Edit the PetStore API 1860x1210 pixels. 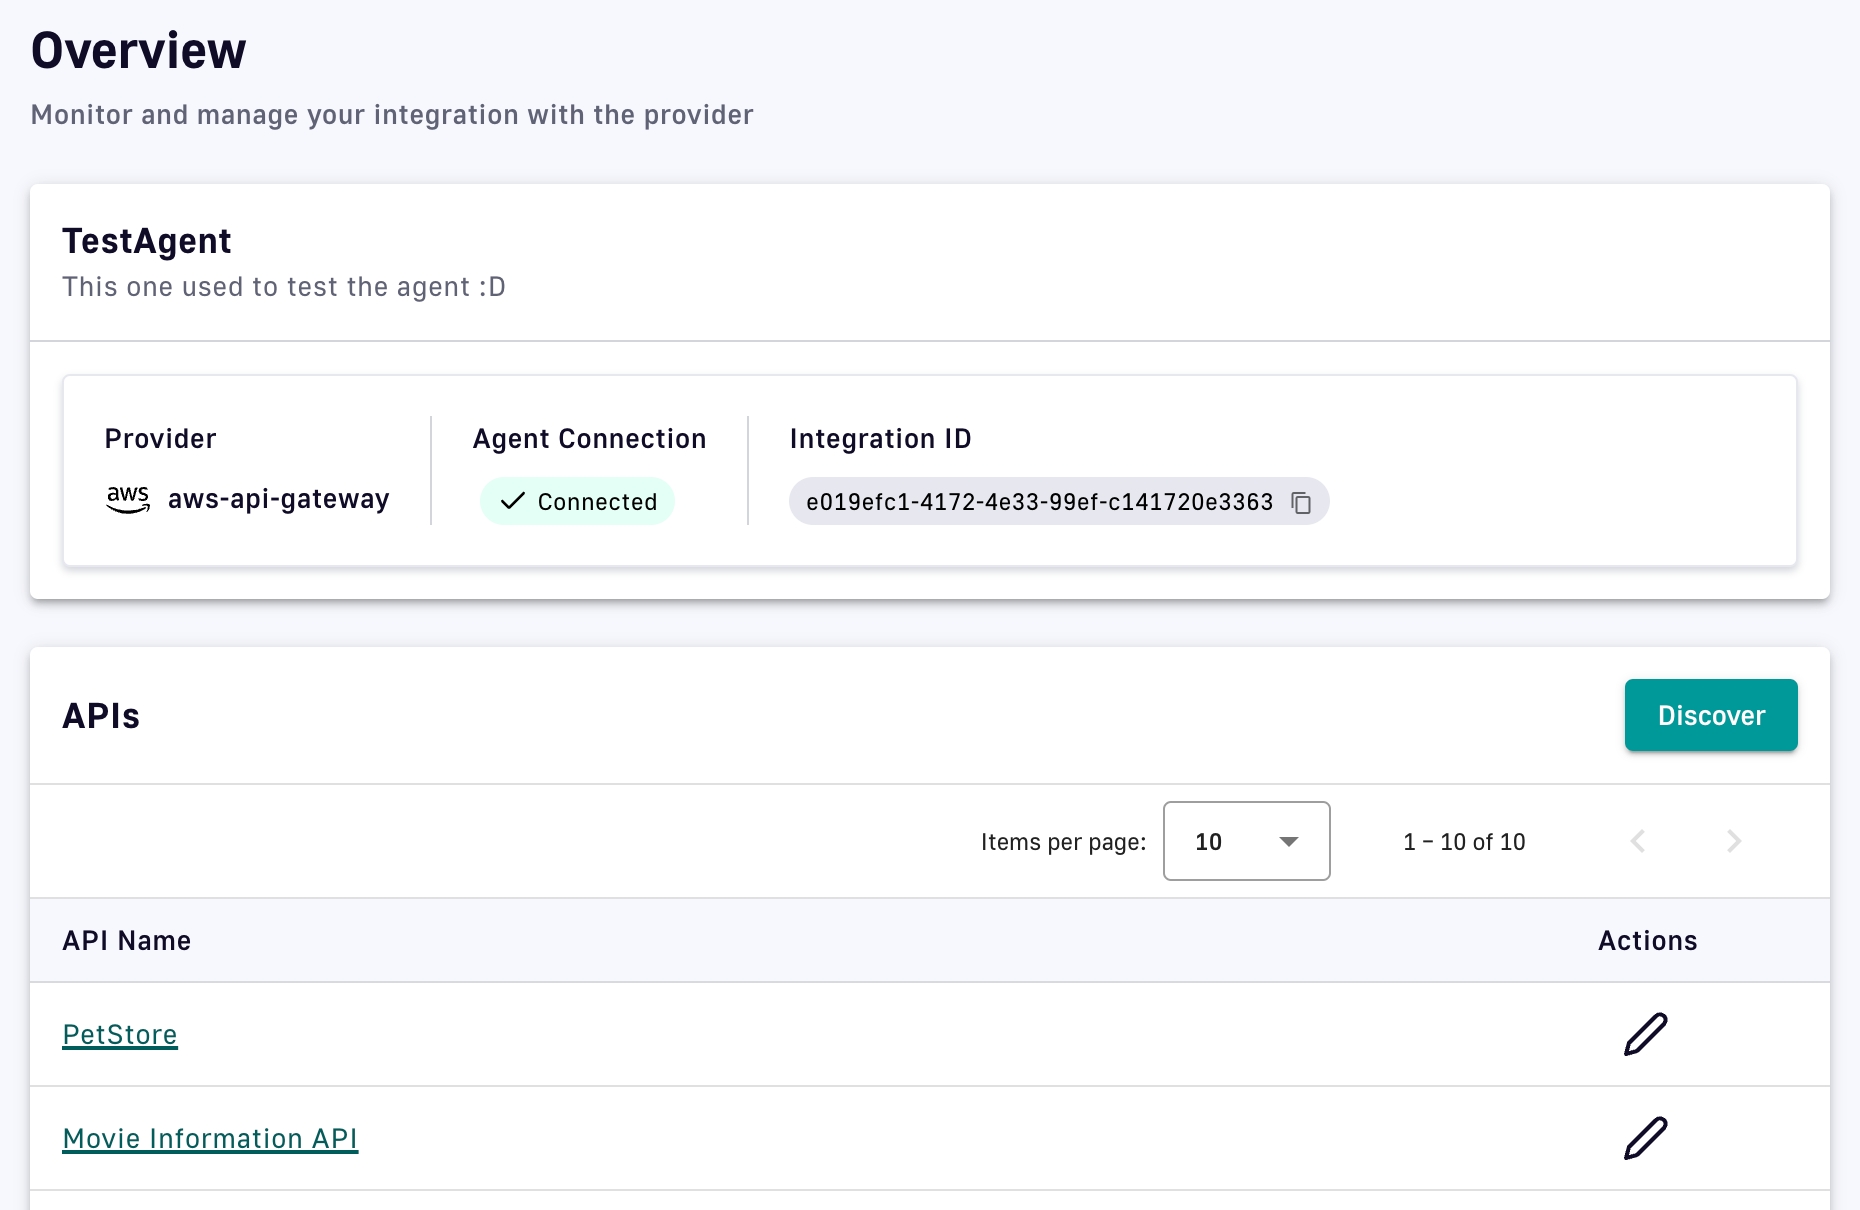tap(1646, 1034)
